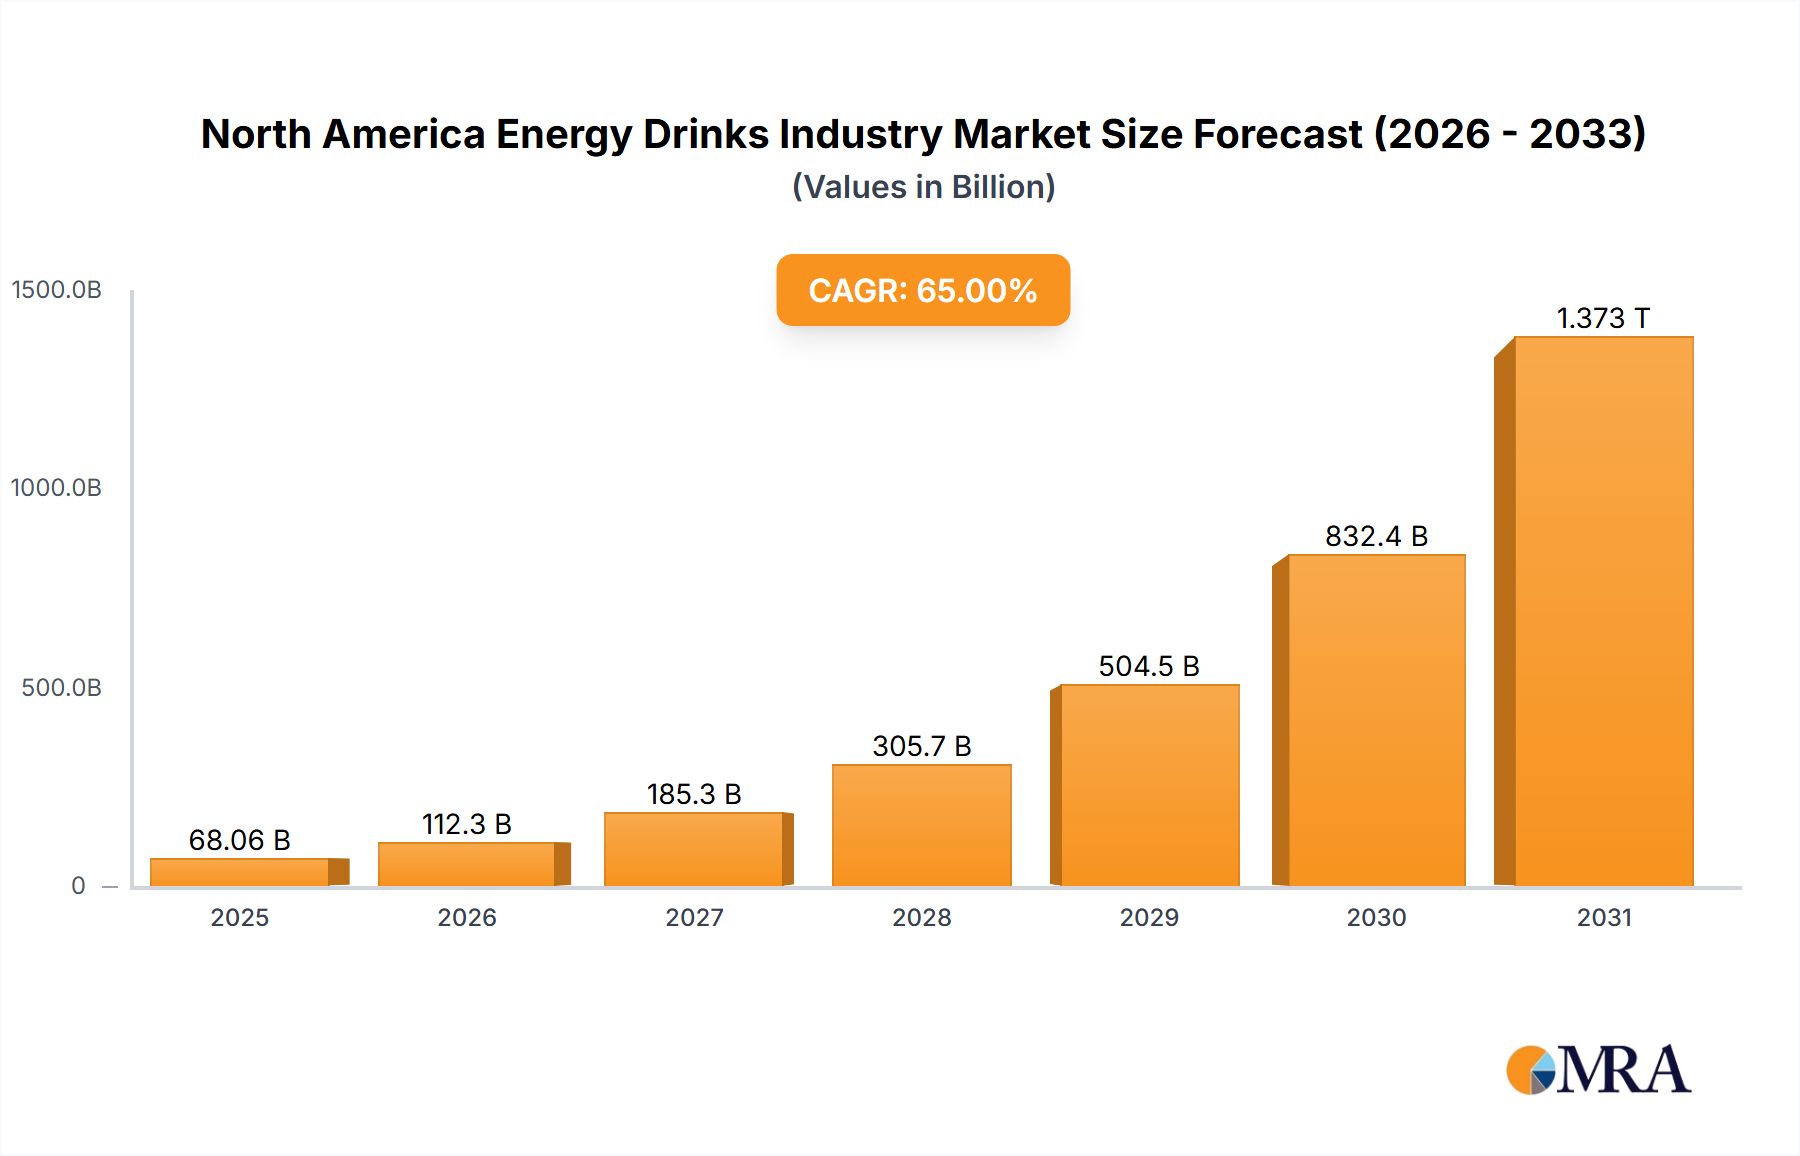Click the 2027 year label
This screenshot has height=1156, width=1800.
click(694, 918)
